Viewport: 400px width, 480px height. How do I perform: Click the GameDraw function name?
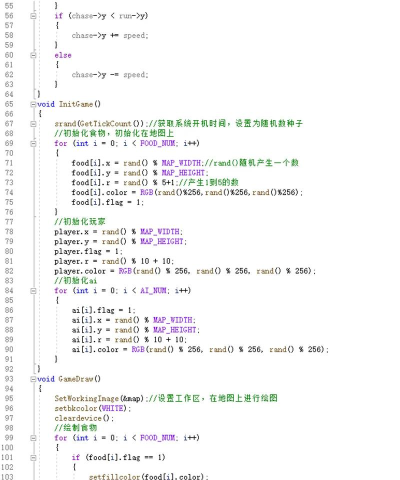76,379
